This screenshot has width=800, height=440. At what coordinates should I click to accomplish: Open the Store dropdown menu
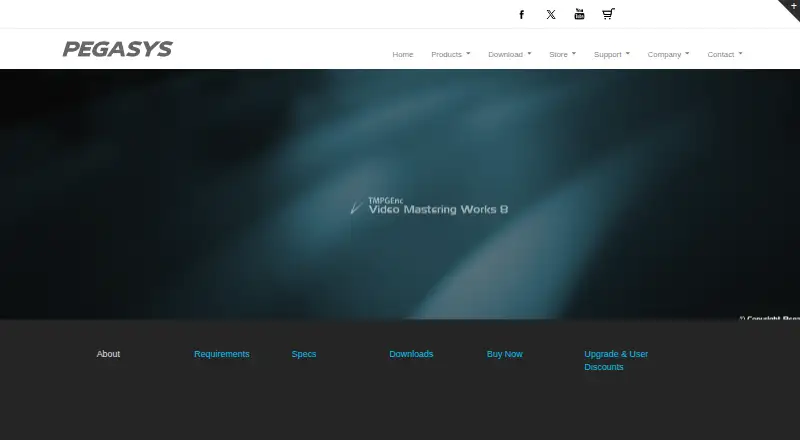click(562, 54)
